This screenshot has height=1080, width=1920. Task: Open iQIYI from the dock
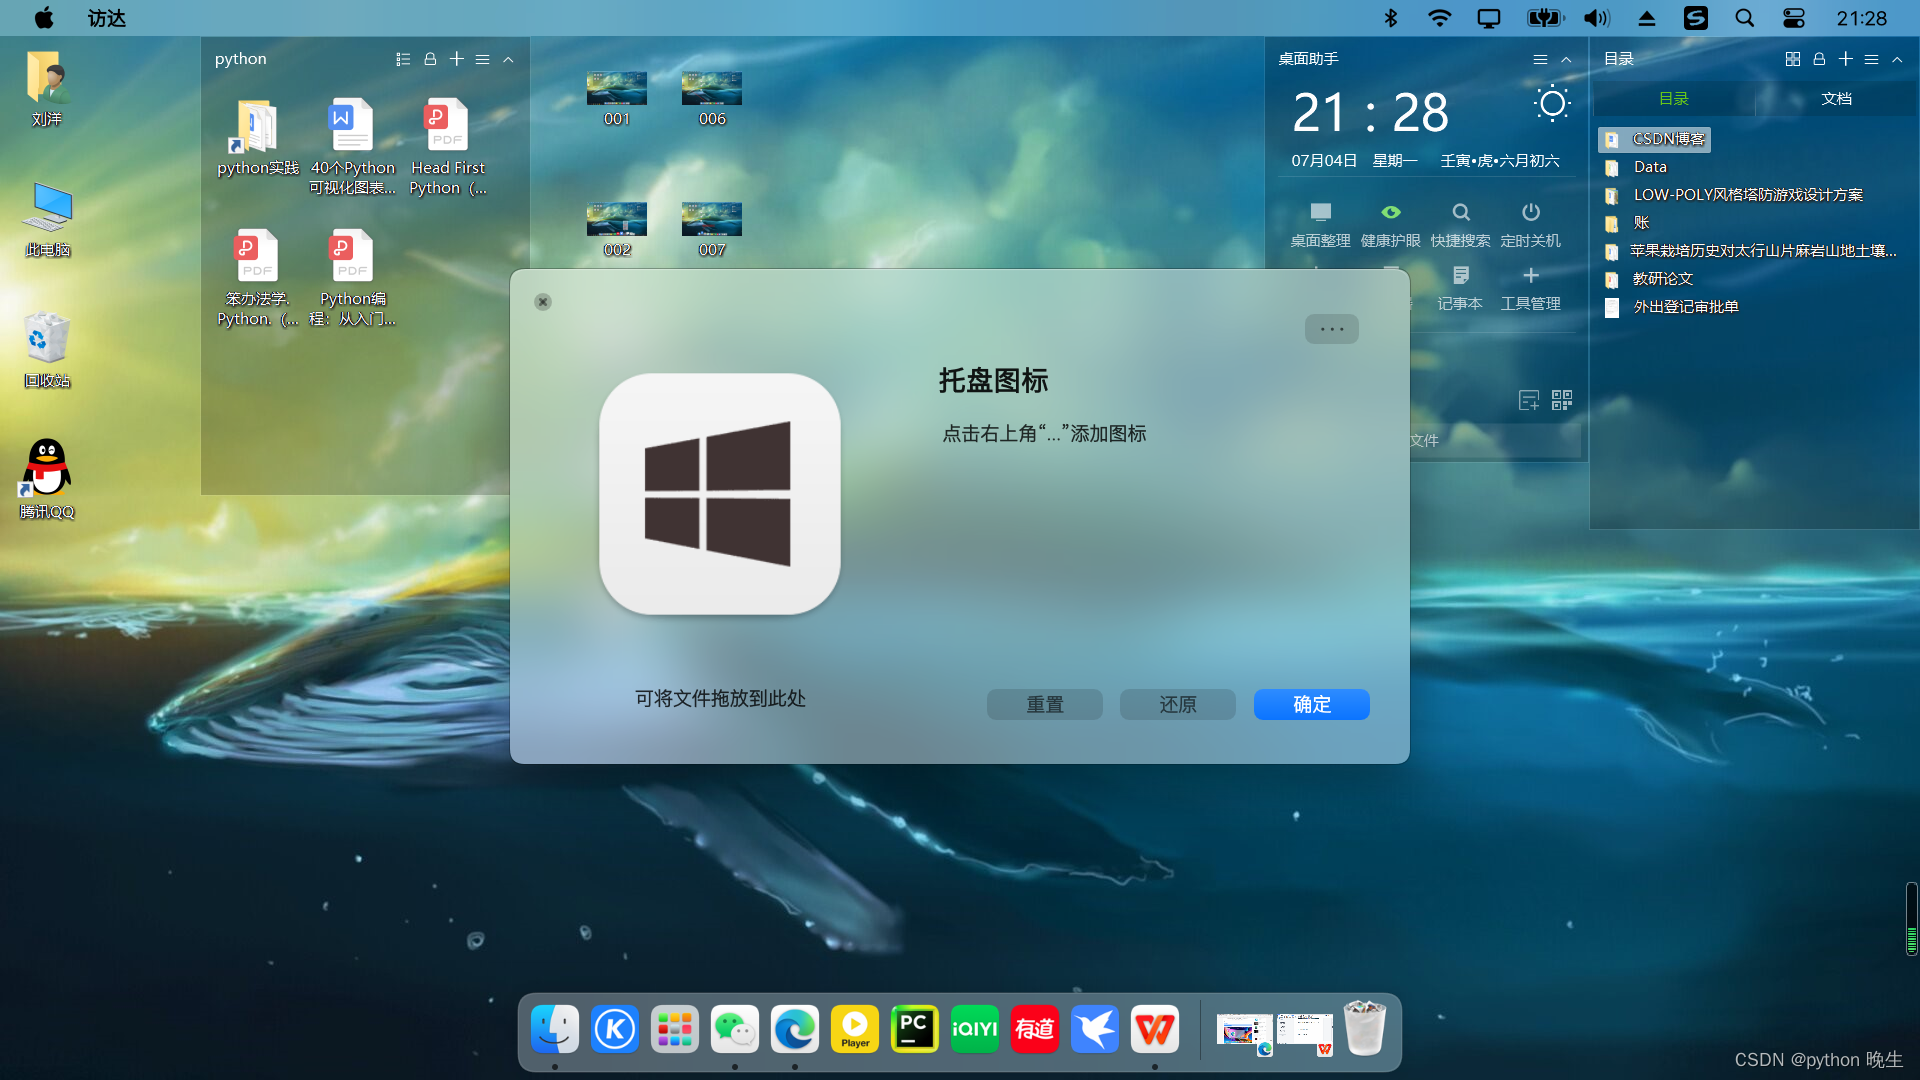[975, 1028]
